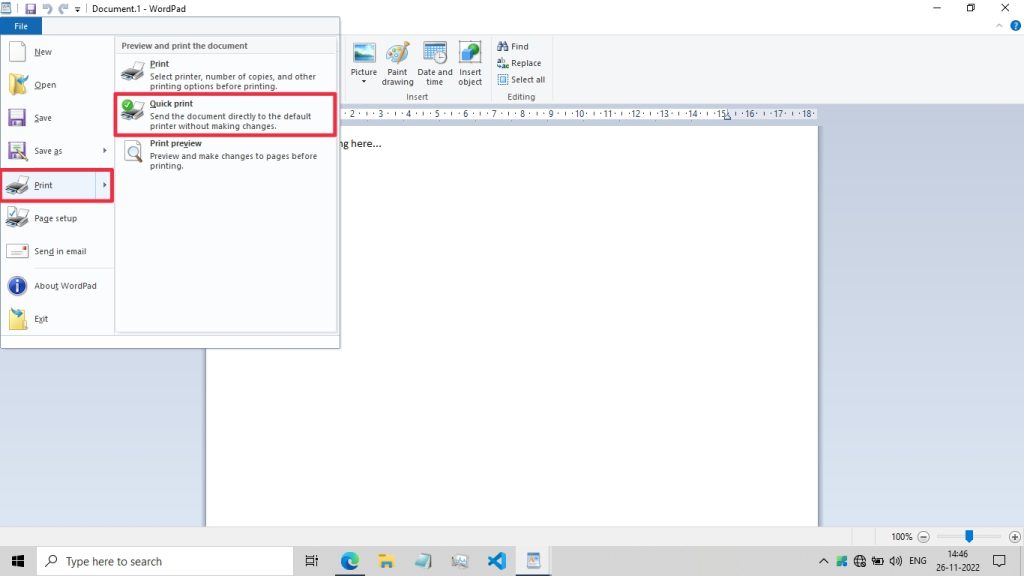
Task: Click the network globe tray icon
Action: click(x=859, y=561)
